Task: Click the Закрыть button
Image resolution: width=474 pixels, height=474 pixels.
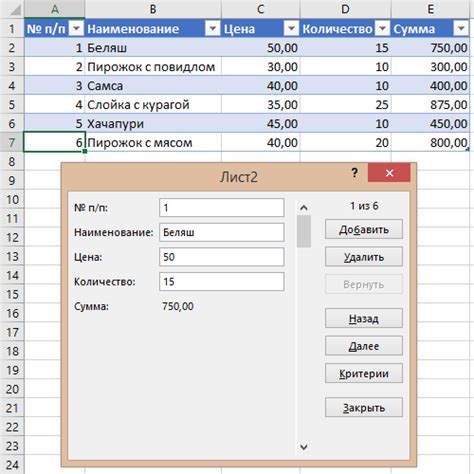Action: click(364, 407)
